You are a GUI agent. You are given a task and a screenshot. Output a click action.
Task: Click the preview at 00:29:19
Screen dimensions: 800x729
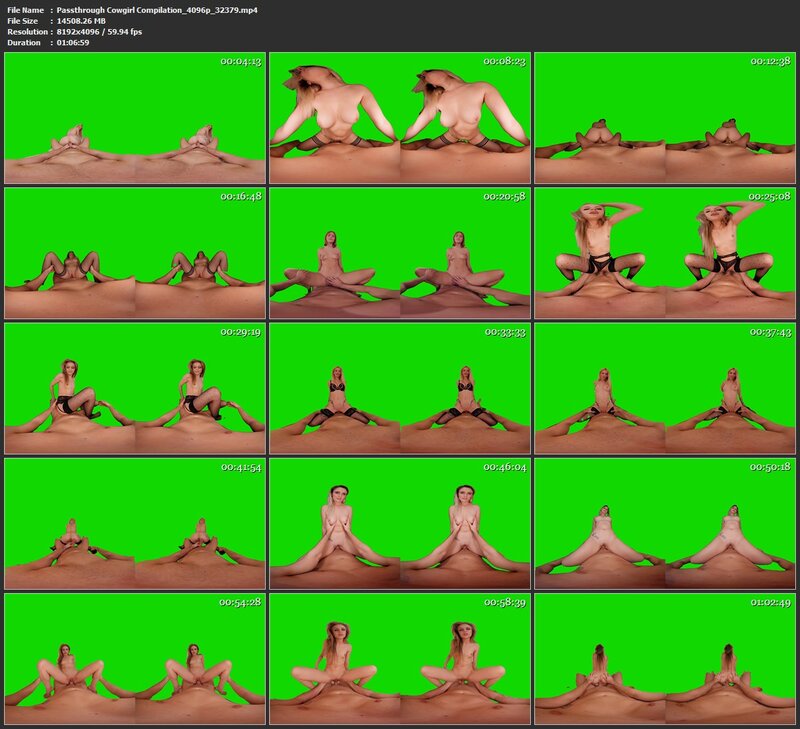[x=135, y=388]
